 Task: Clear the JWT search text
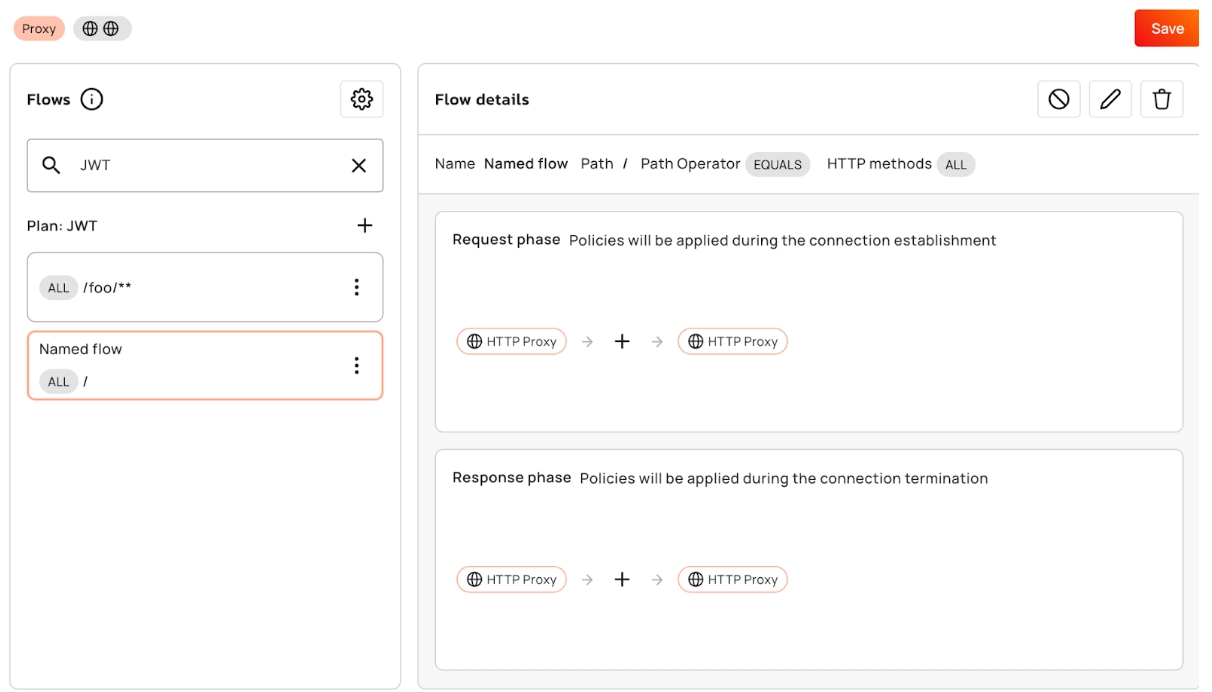click(358, 166)
